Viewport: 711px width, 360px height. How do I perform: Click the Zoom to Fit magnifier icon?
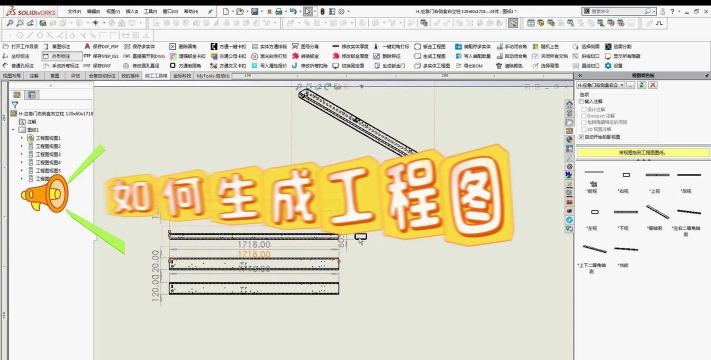tap(10, 23)
